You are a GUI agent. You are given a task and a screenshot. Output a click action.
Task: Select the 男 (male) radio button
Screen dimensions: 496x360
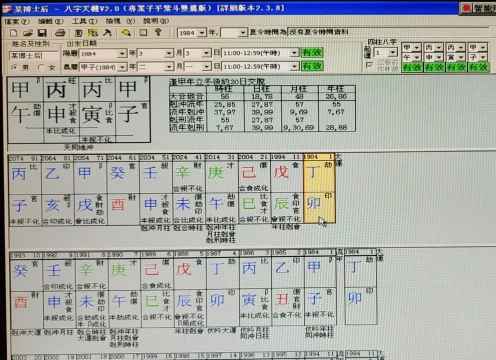14,67
